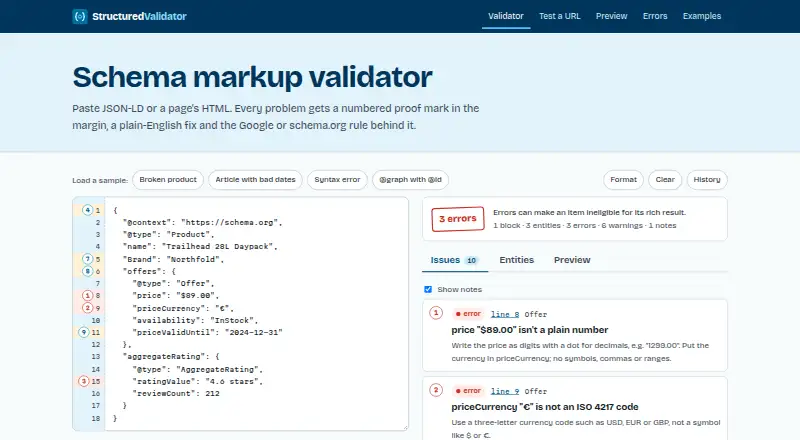Open the Validator nav tab
Screen dimensions: 800x440
pos(506,16)
